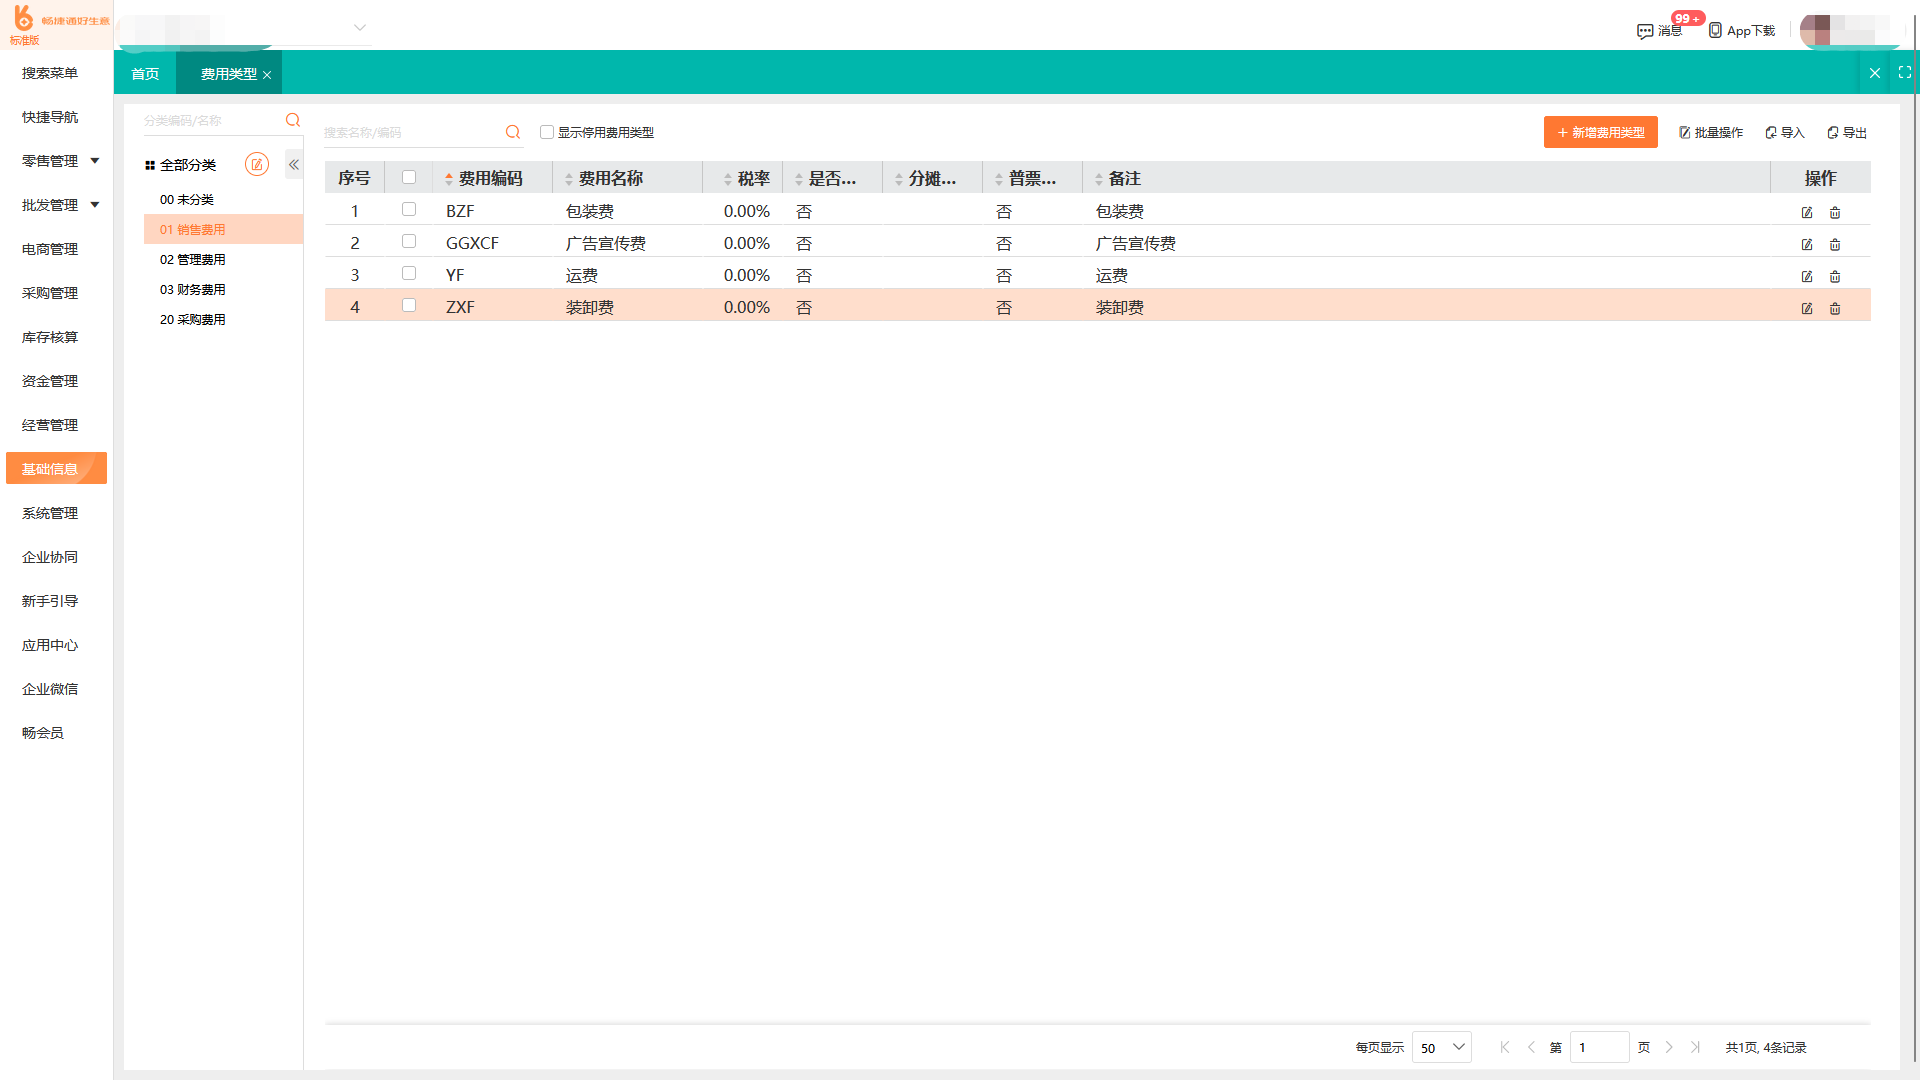
Task: Click the export icon button
Action: [x=1847, y=131]
